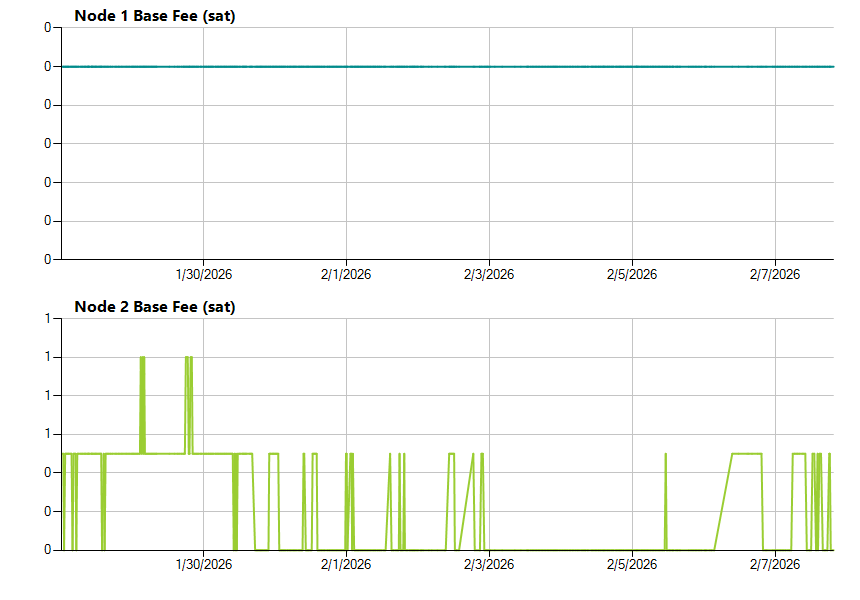
Task: Select the 2/1/2026 label under Node 1 chart
Action: click(346, 274)
